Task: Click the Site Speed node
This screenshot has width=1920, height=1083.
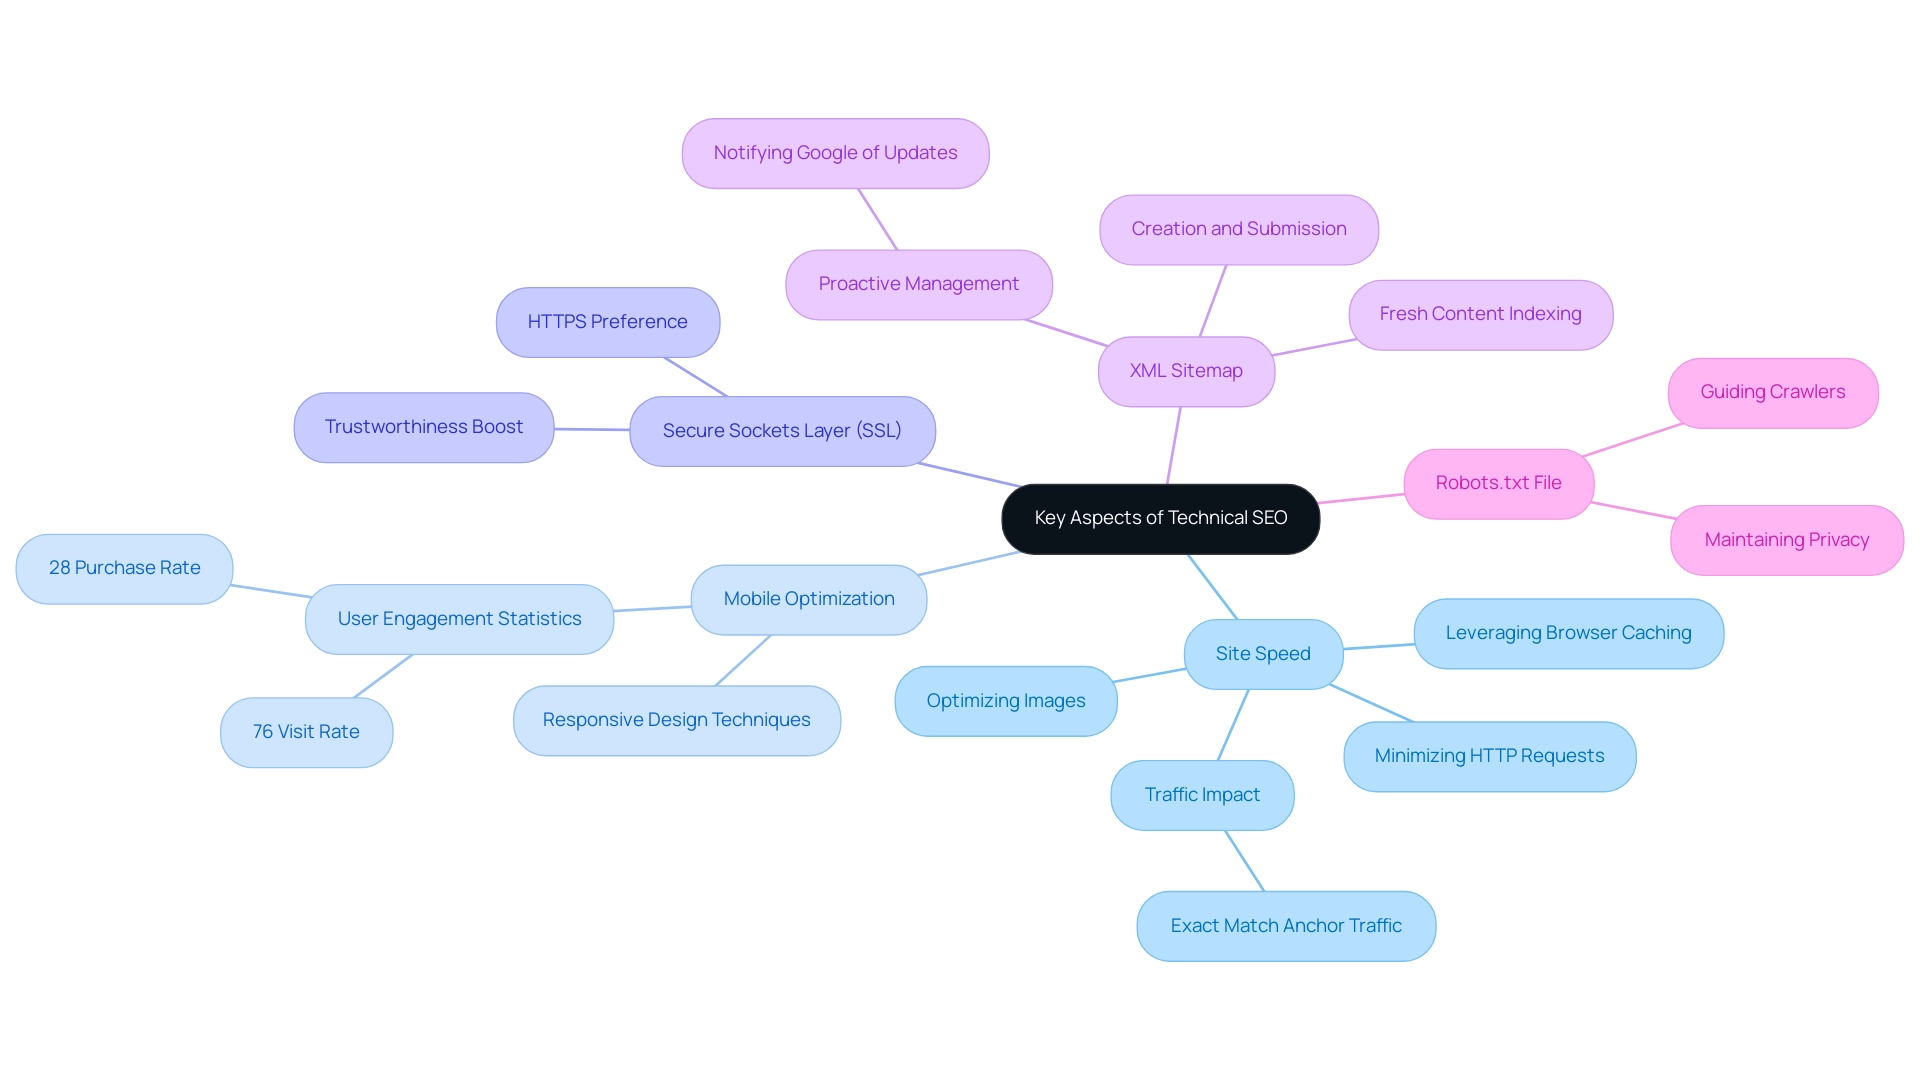Action: (1261, 652)
